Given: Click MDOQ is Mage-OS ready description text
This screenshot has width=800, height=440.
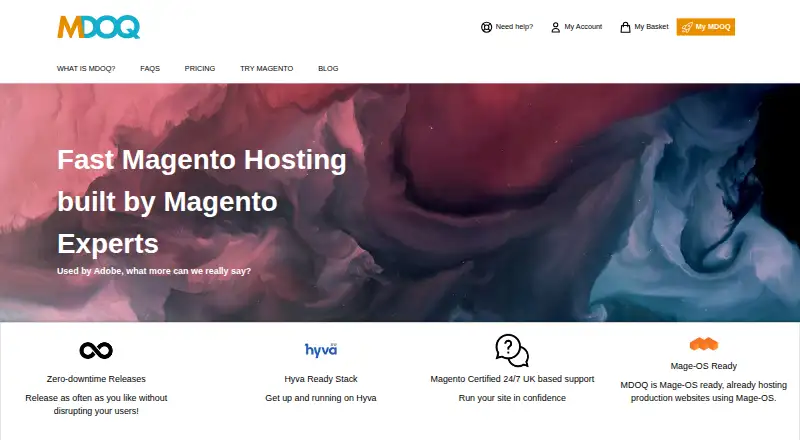Looking at the screenshot, I should tap(704, 392).
